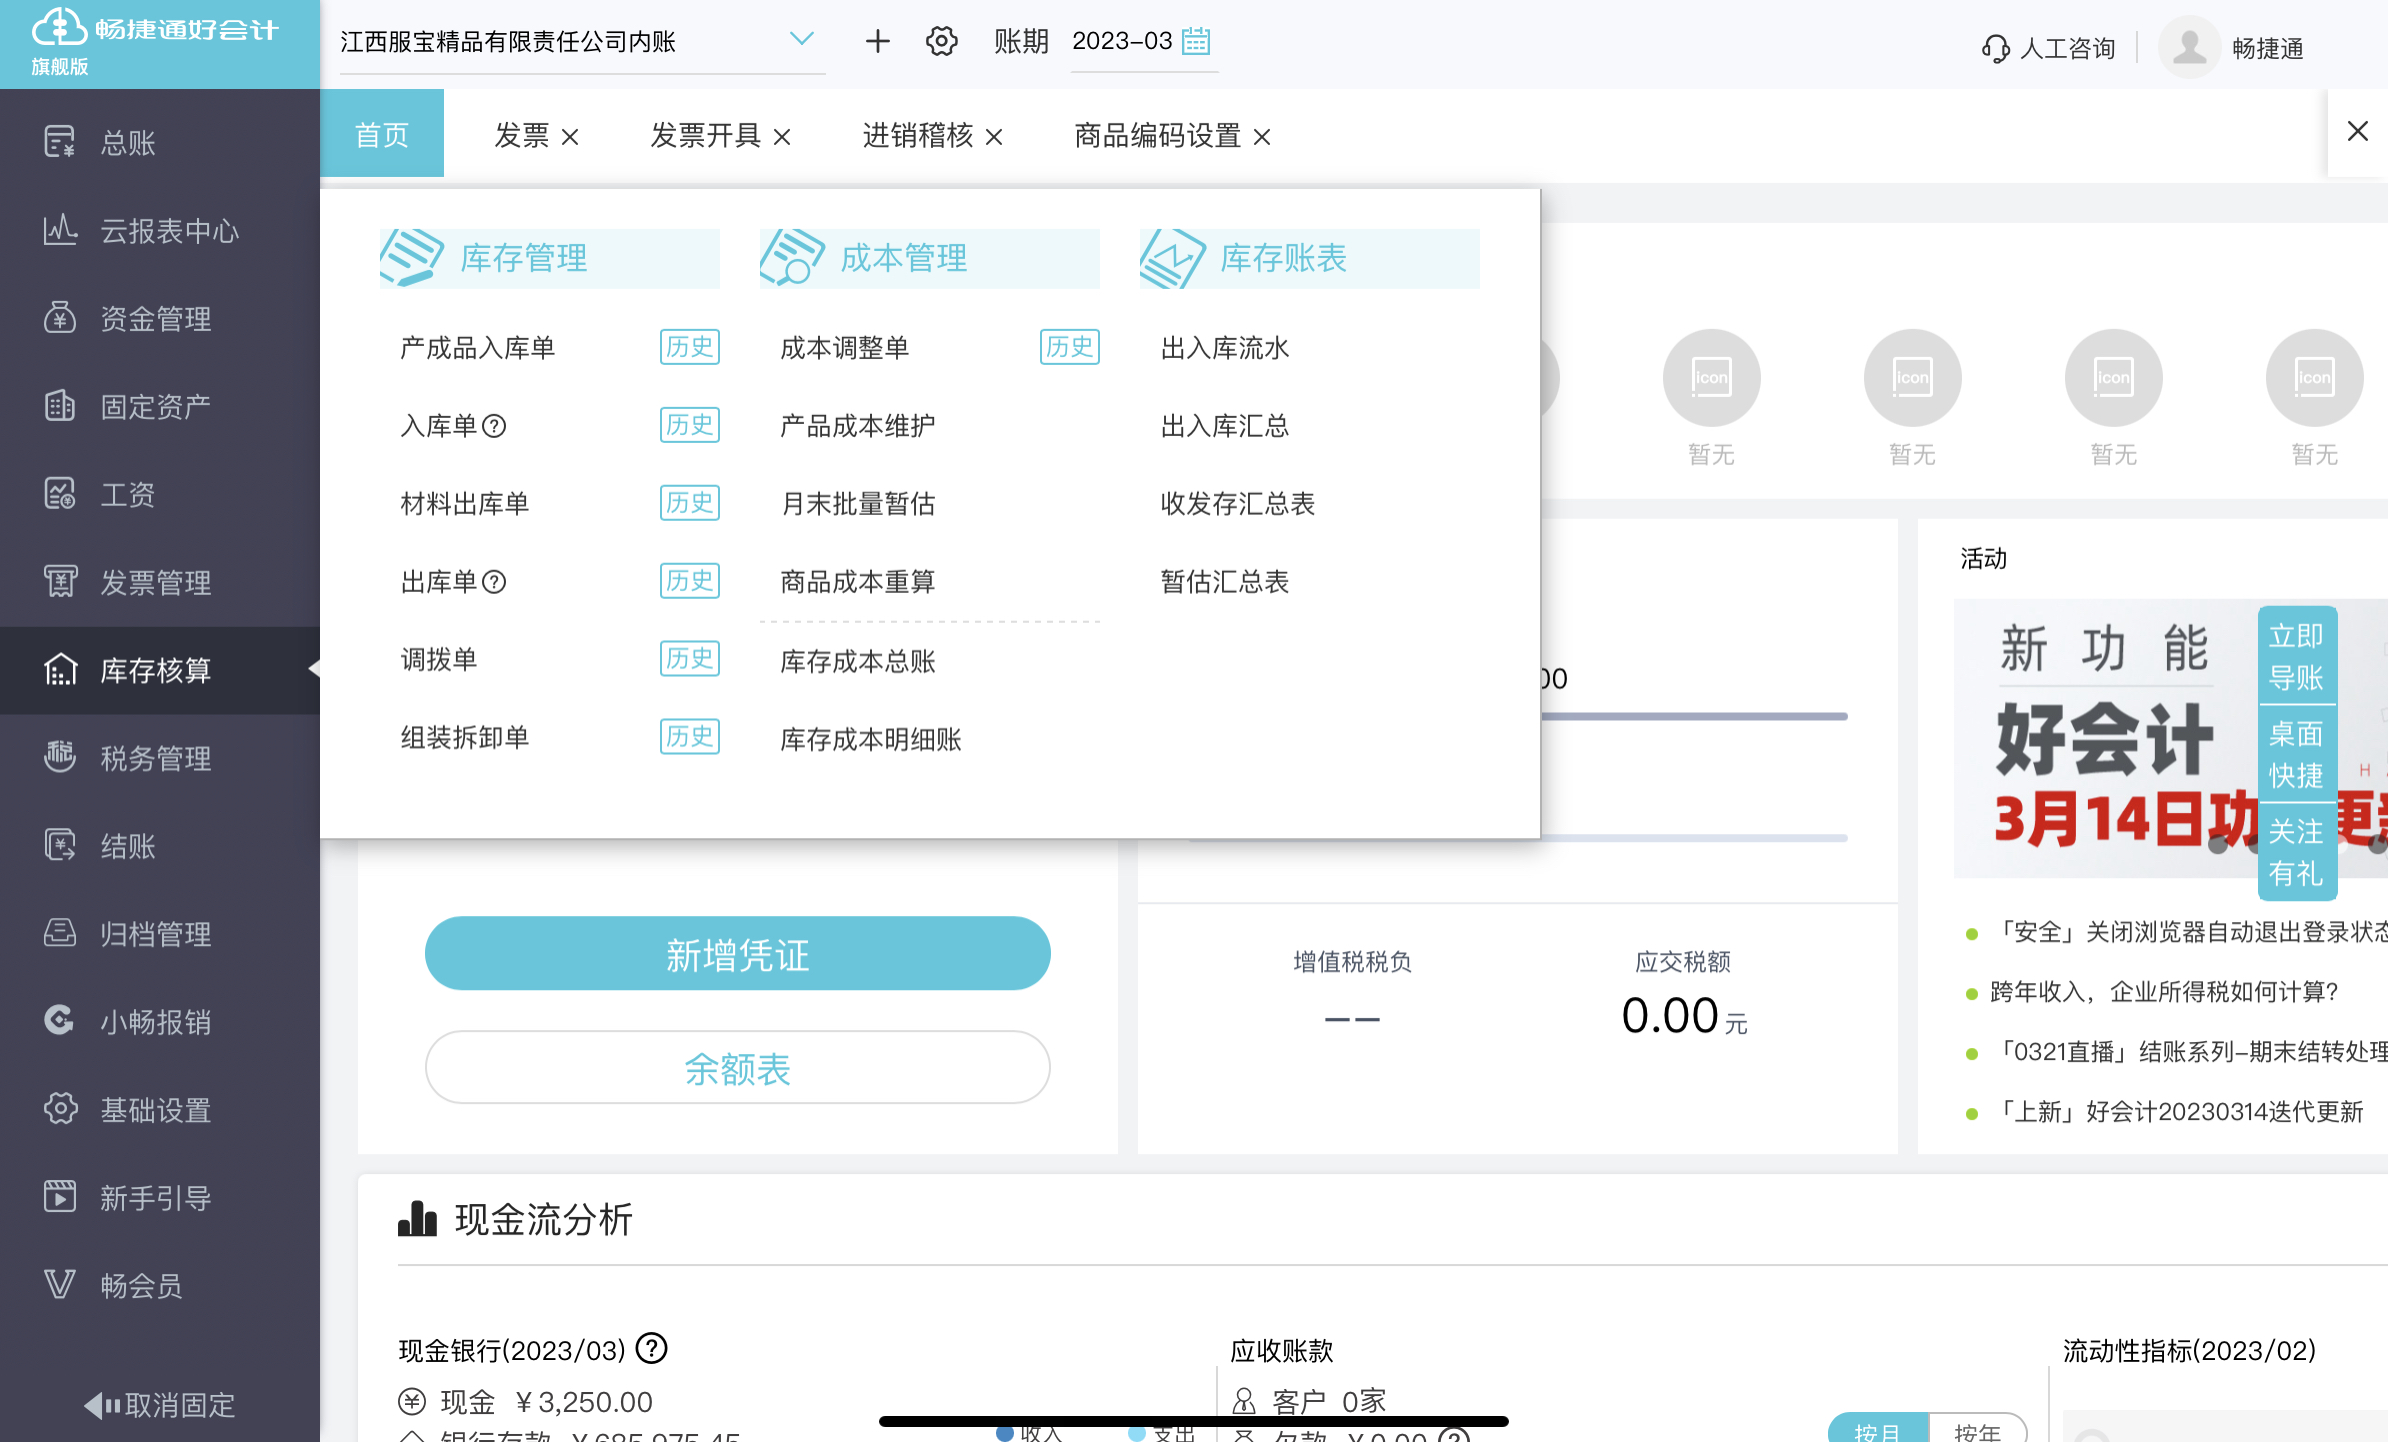Click the 成本管理 icon in menu

click(x=790, y=259)
